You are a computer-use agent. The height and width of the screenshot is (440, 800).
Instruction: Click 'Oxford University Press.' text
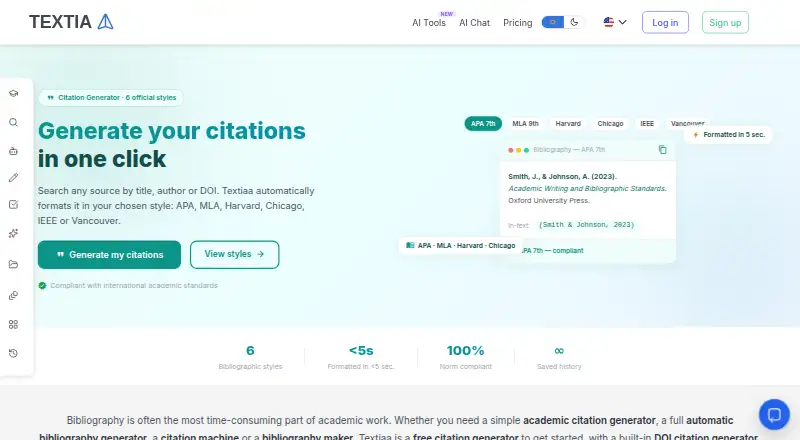(x=549, y=201)
